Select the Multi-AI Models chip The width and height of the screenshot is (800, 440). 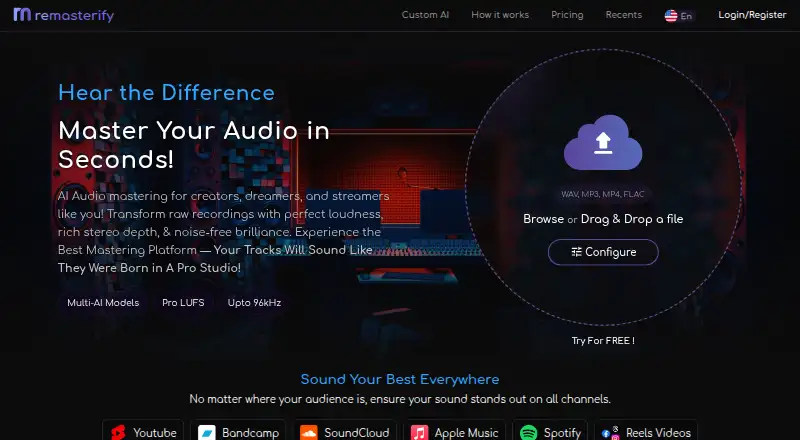click(103, 303)
